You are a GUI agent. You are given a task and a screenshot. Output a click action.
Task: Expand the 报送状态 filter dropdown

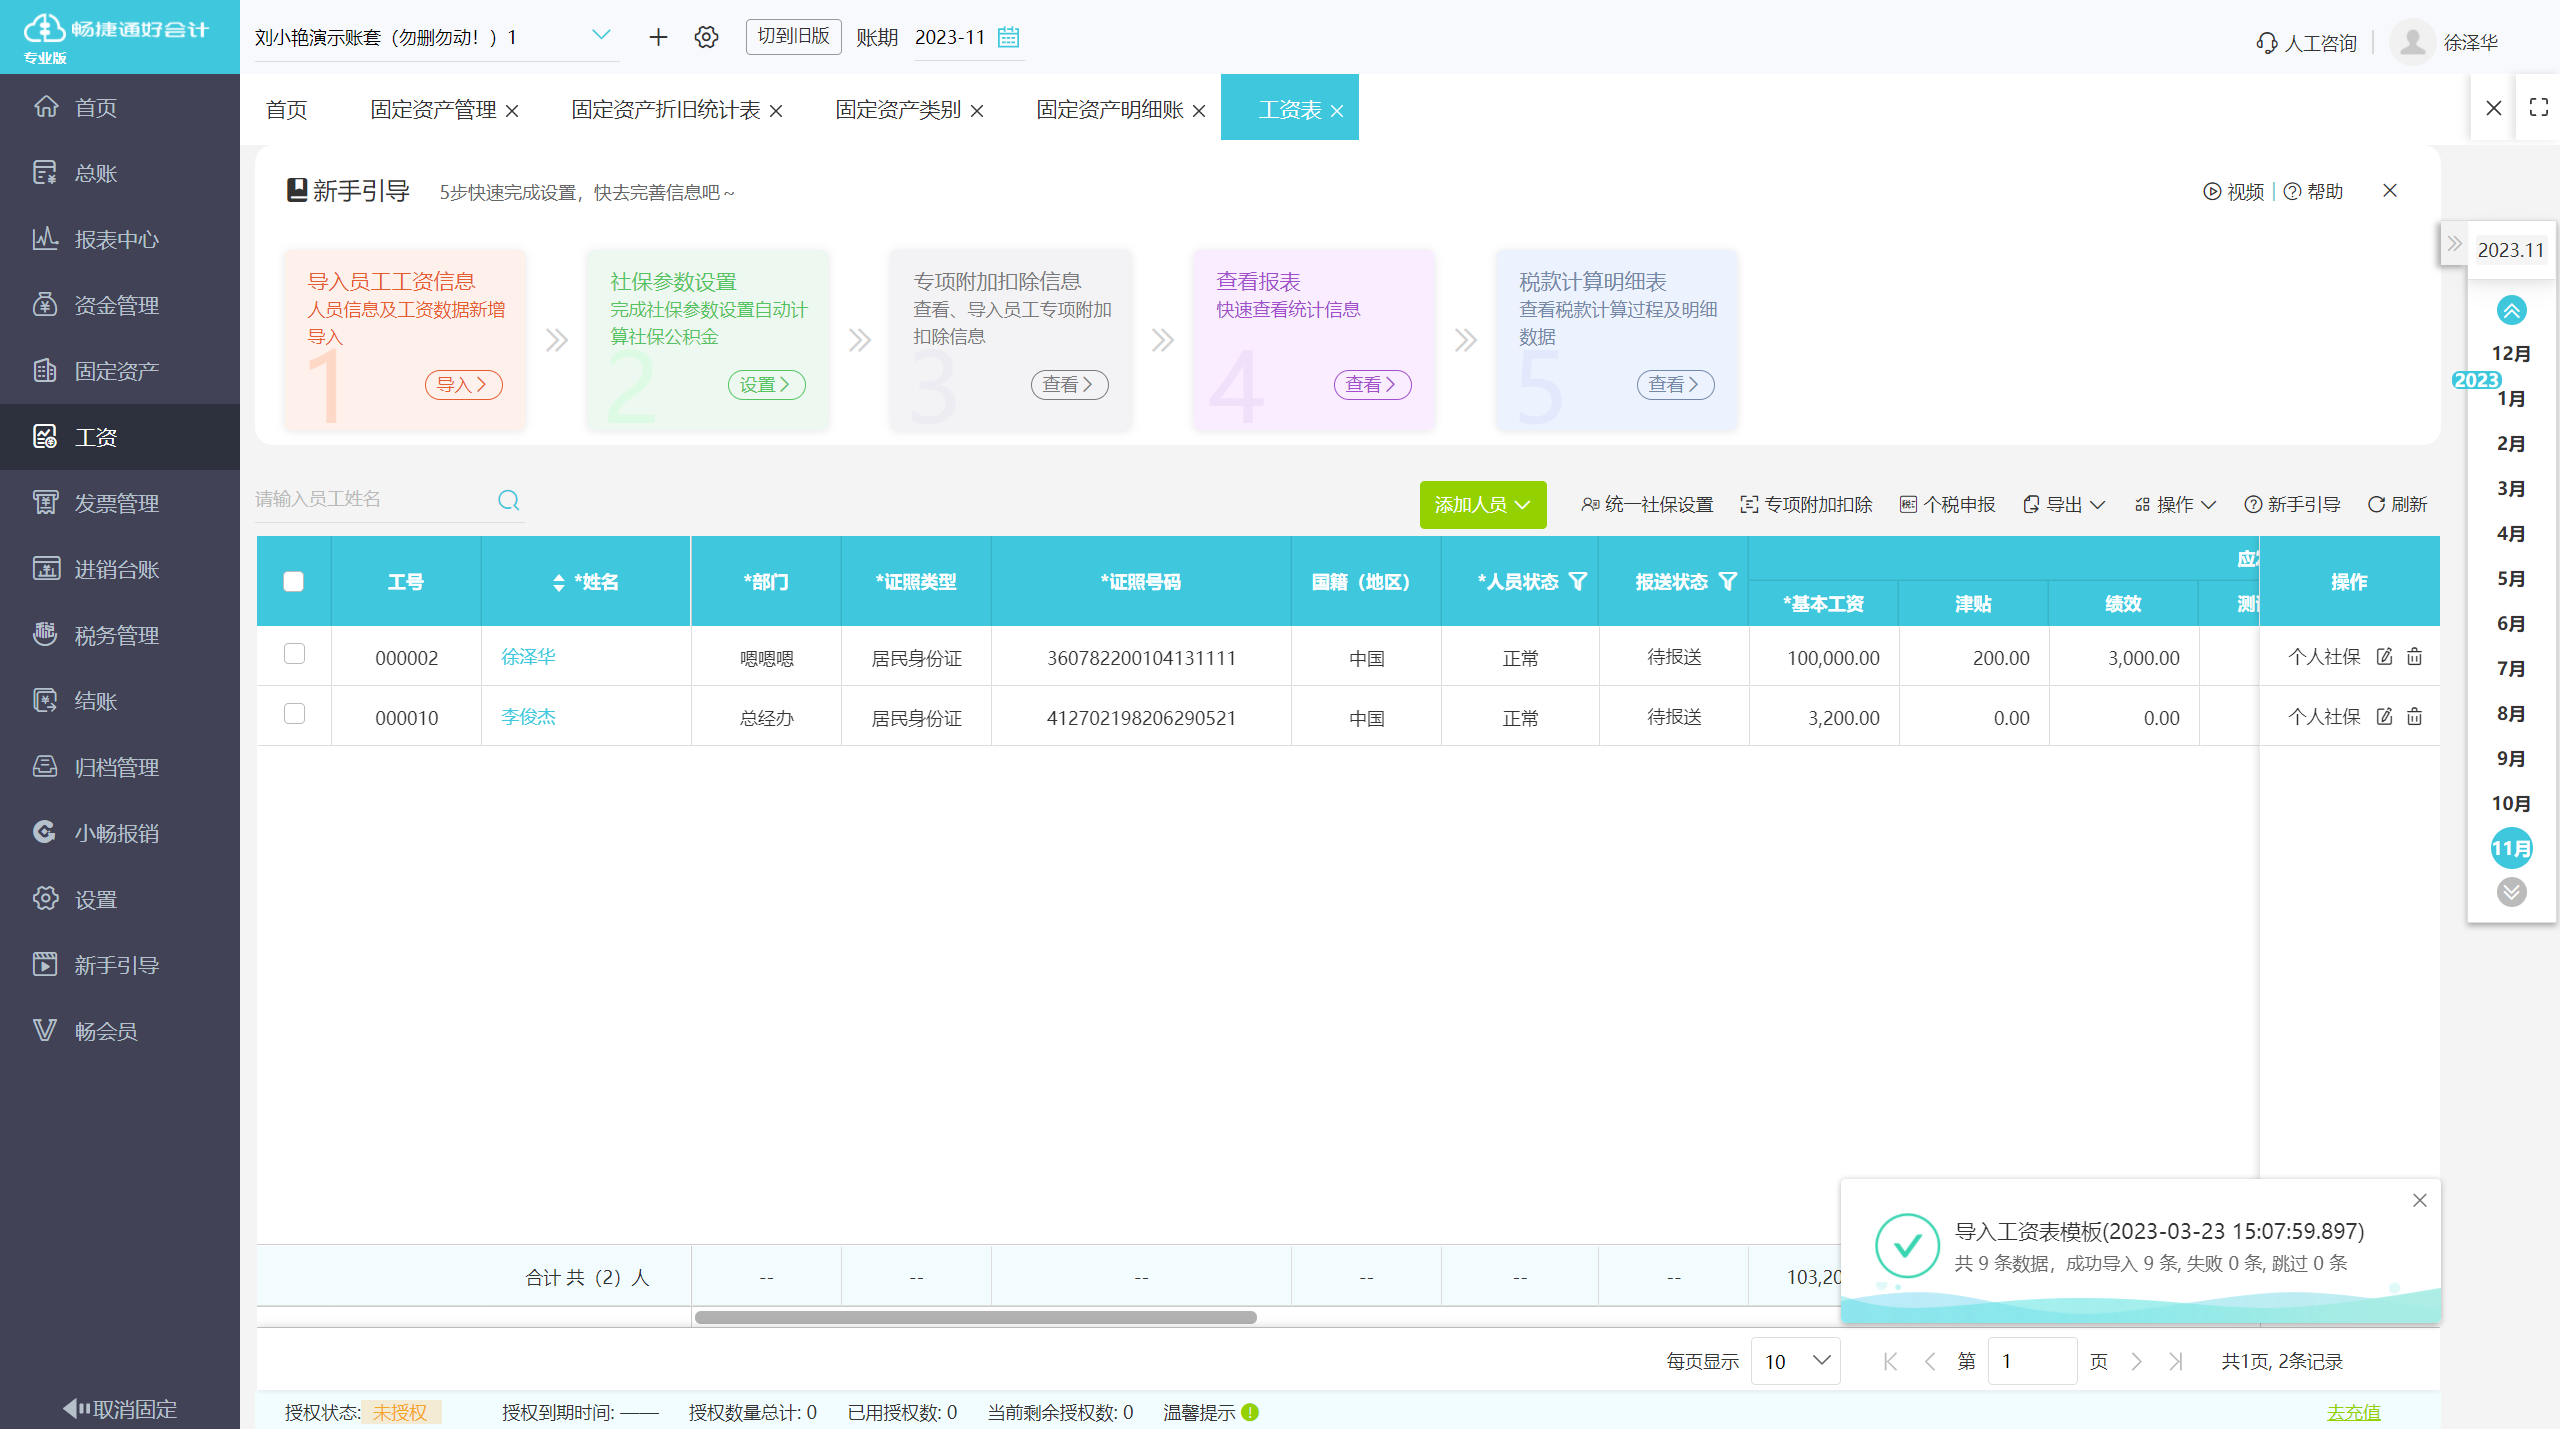coord(1730,580)
